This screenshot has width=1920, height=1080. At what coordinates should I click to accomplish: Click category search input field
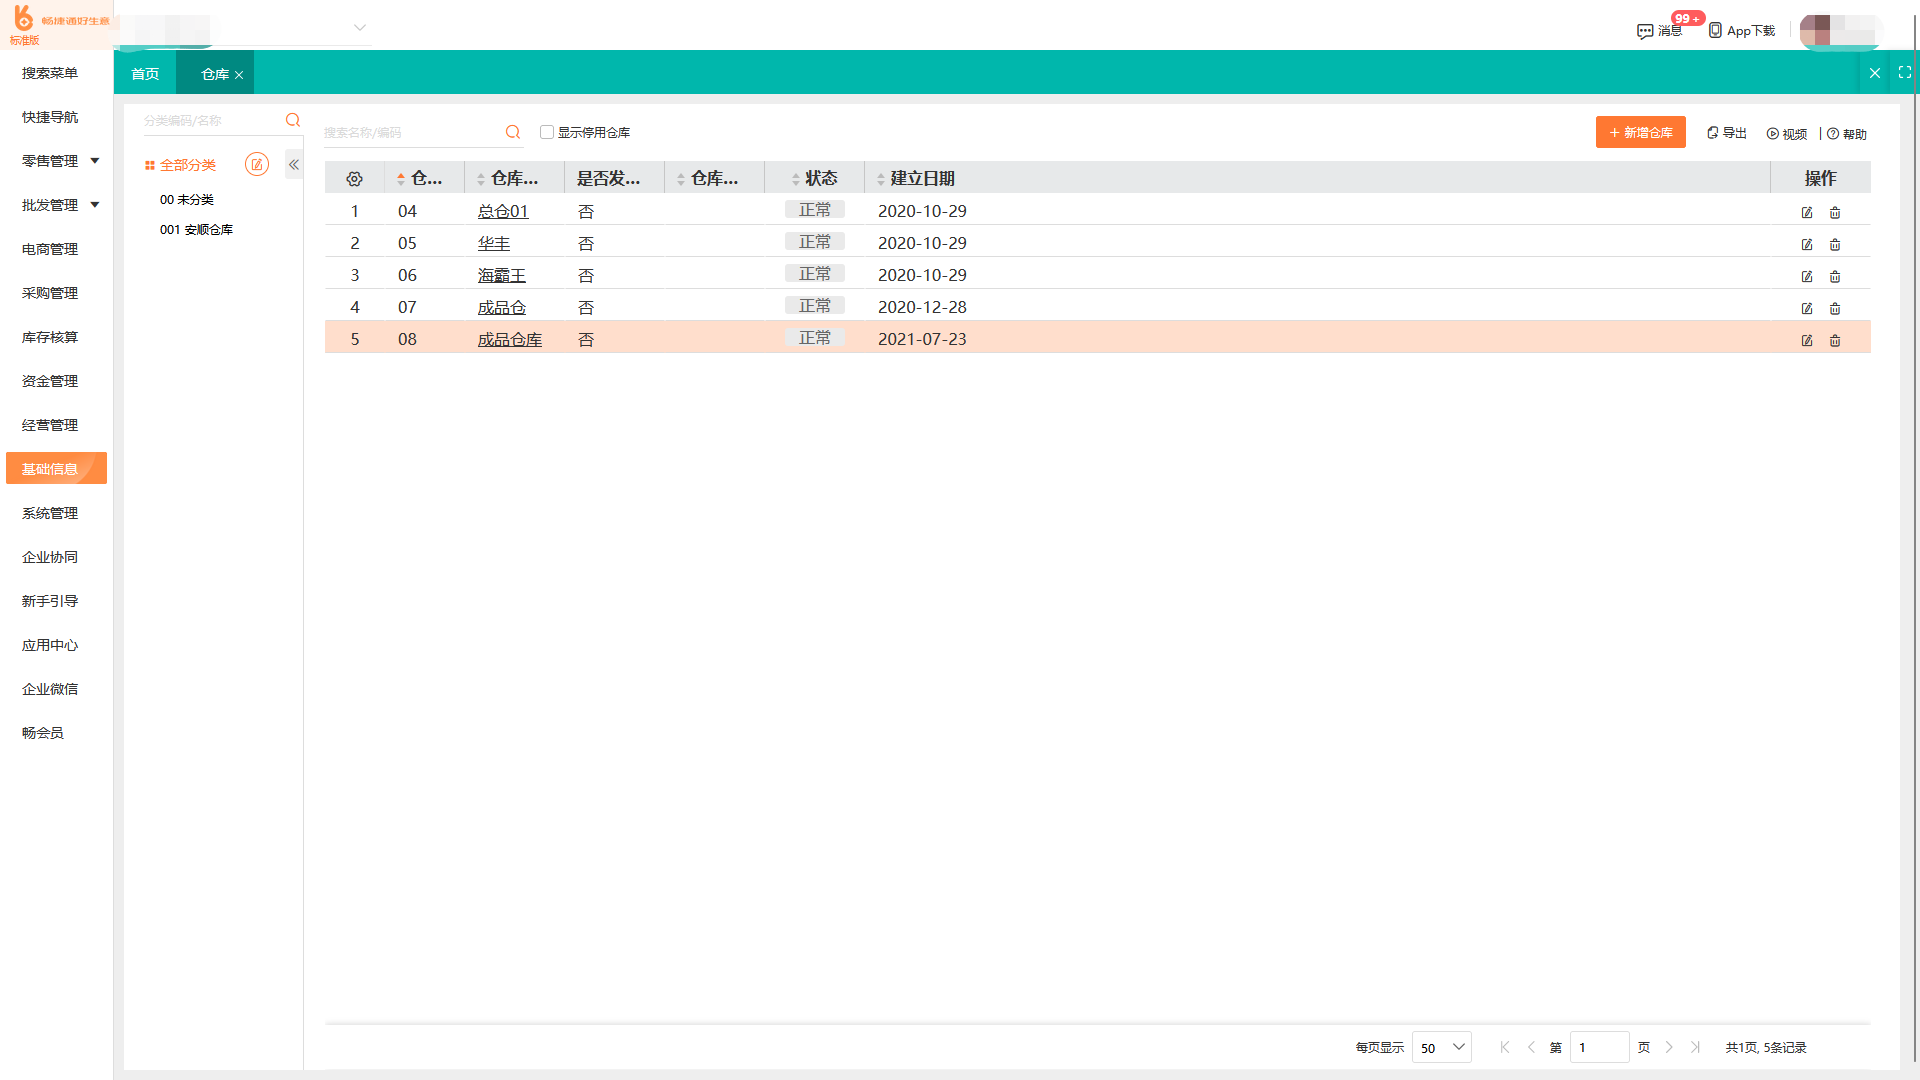(204, 120)
